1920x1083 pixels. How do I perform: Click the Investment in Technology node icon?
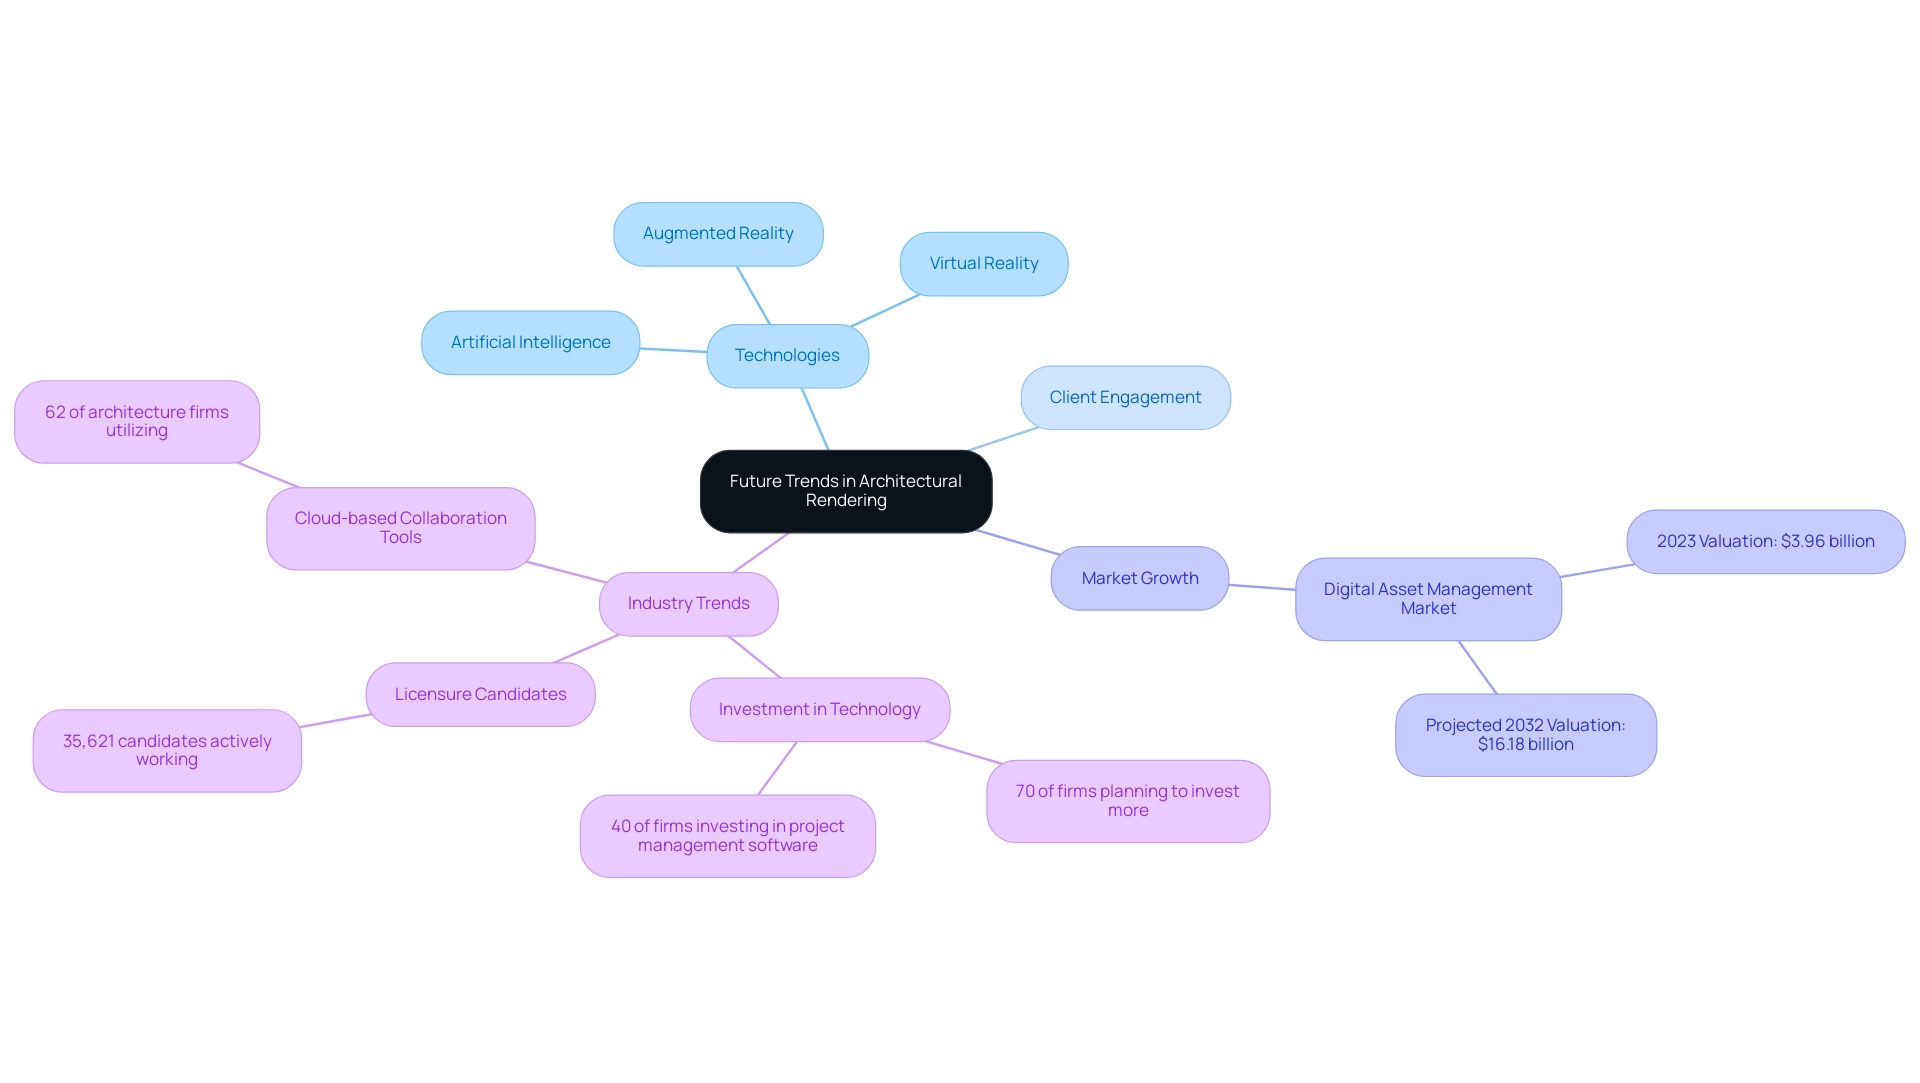tap(820, 708)
